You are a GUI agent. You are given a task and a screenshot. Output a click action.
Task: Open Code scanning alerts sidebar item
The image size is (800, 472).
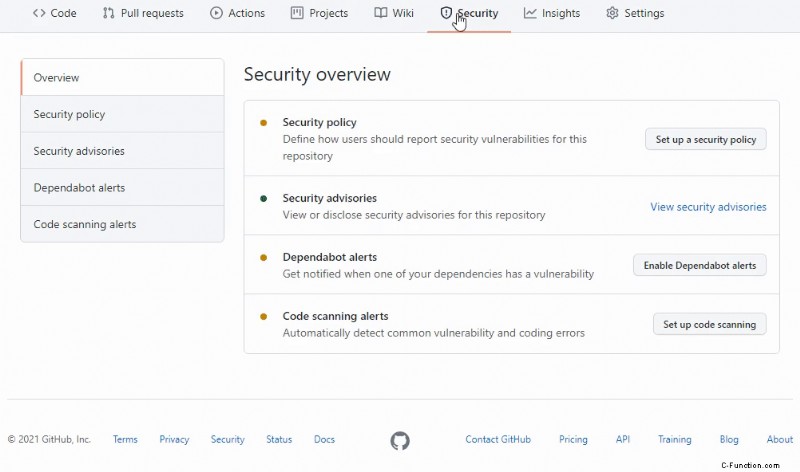122,224
